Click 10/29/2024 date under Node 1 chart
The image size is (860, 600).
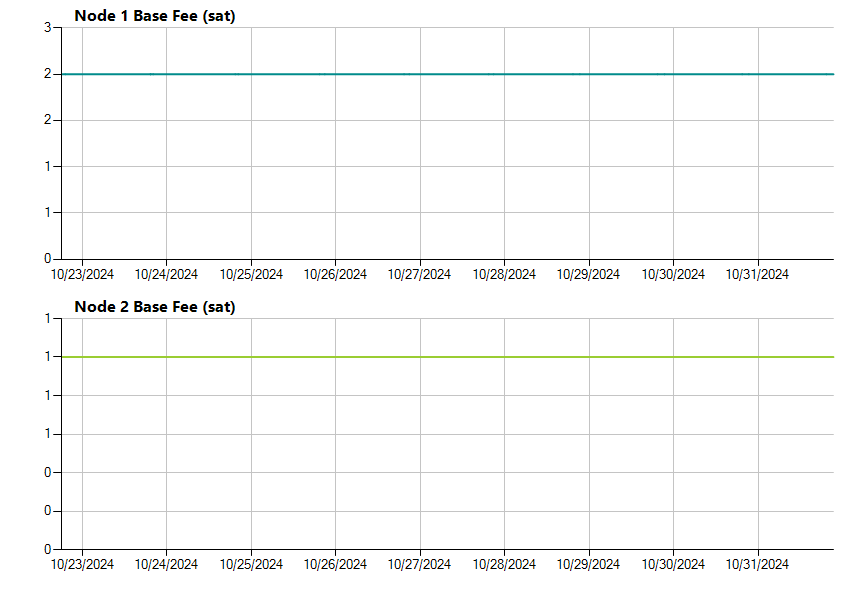click(588, 274)
